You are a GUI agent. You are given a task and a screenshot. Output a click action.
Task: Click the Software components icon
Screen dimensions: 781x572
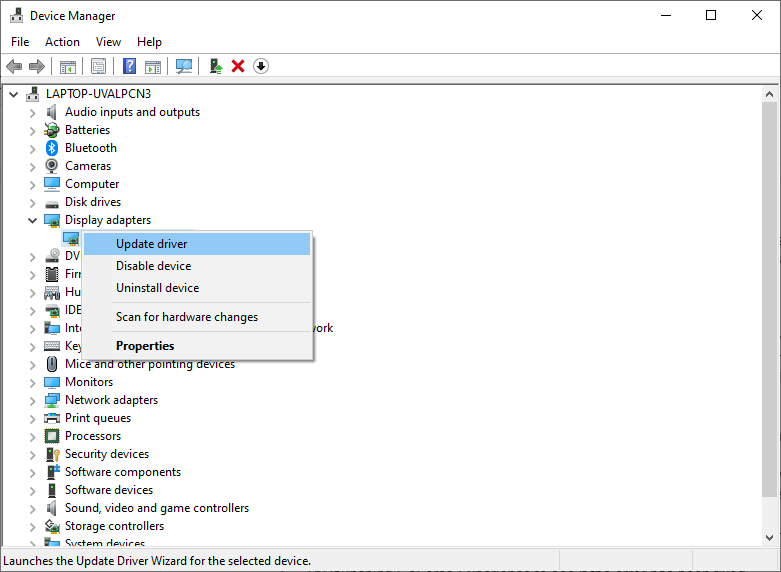pyautogui.click(x=52, y=472)
